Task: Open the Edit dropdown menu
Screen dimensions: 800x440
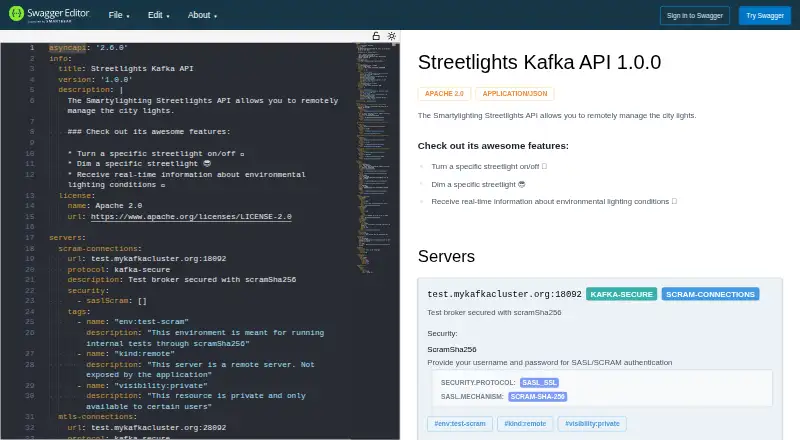Action: pyautogui.click(x=159, y=15)
